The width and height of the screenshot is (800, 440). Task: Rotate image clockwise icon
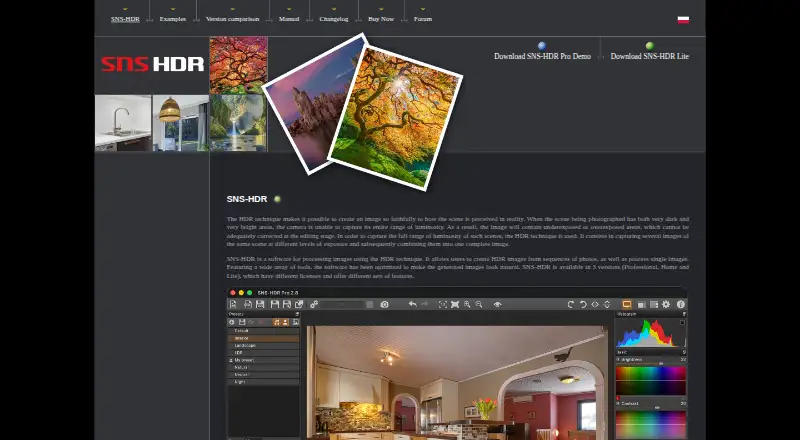[x=571, y=304]
